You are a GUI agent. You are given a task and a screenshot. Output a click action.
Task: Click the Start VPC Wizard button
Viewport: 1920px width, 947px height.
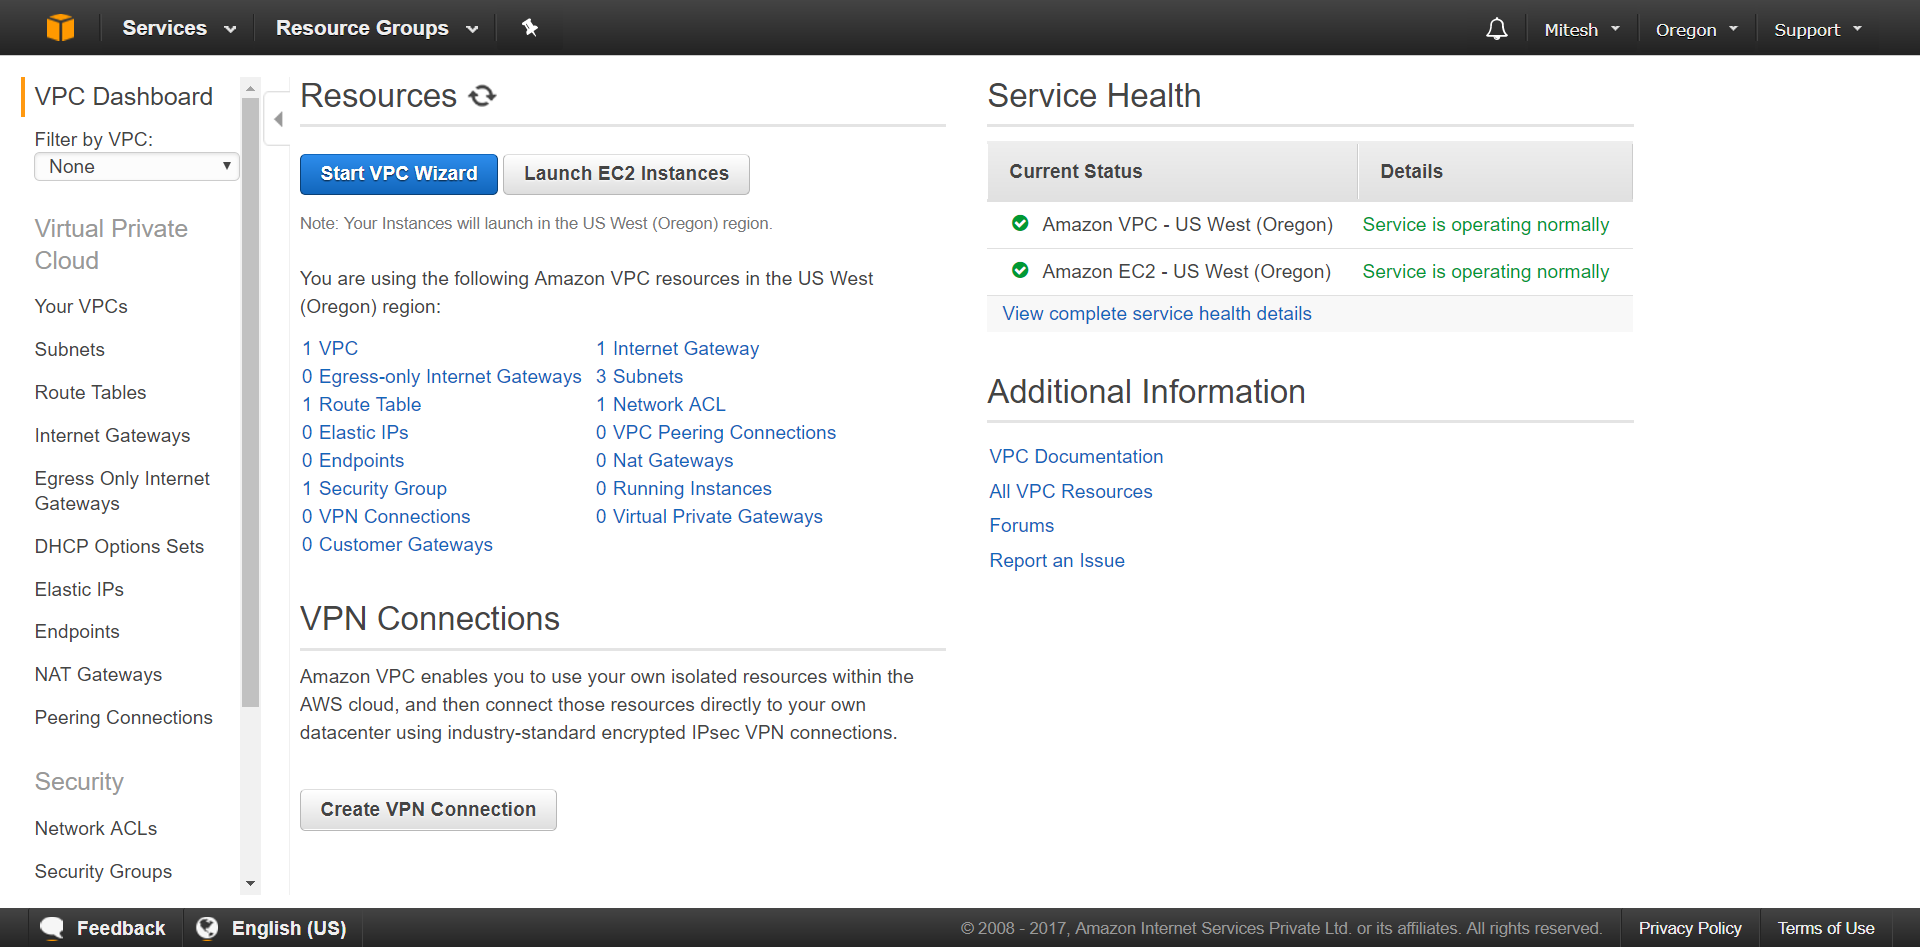click(398, 174)
